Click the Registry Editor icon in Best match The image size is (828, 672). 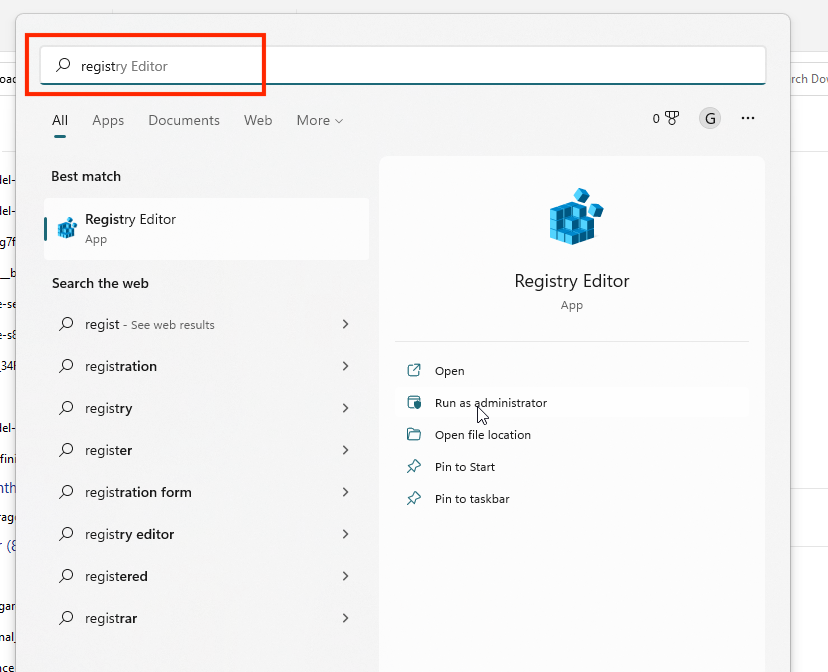point(67,228)
